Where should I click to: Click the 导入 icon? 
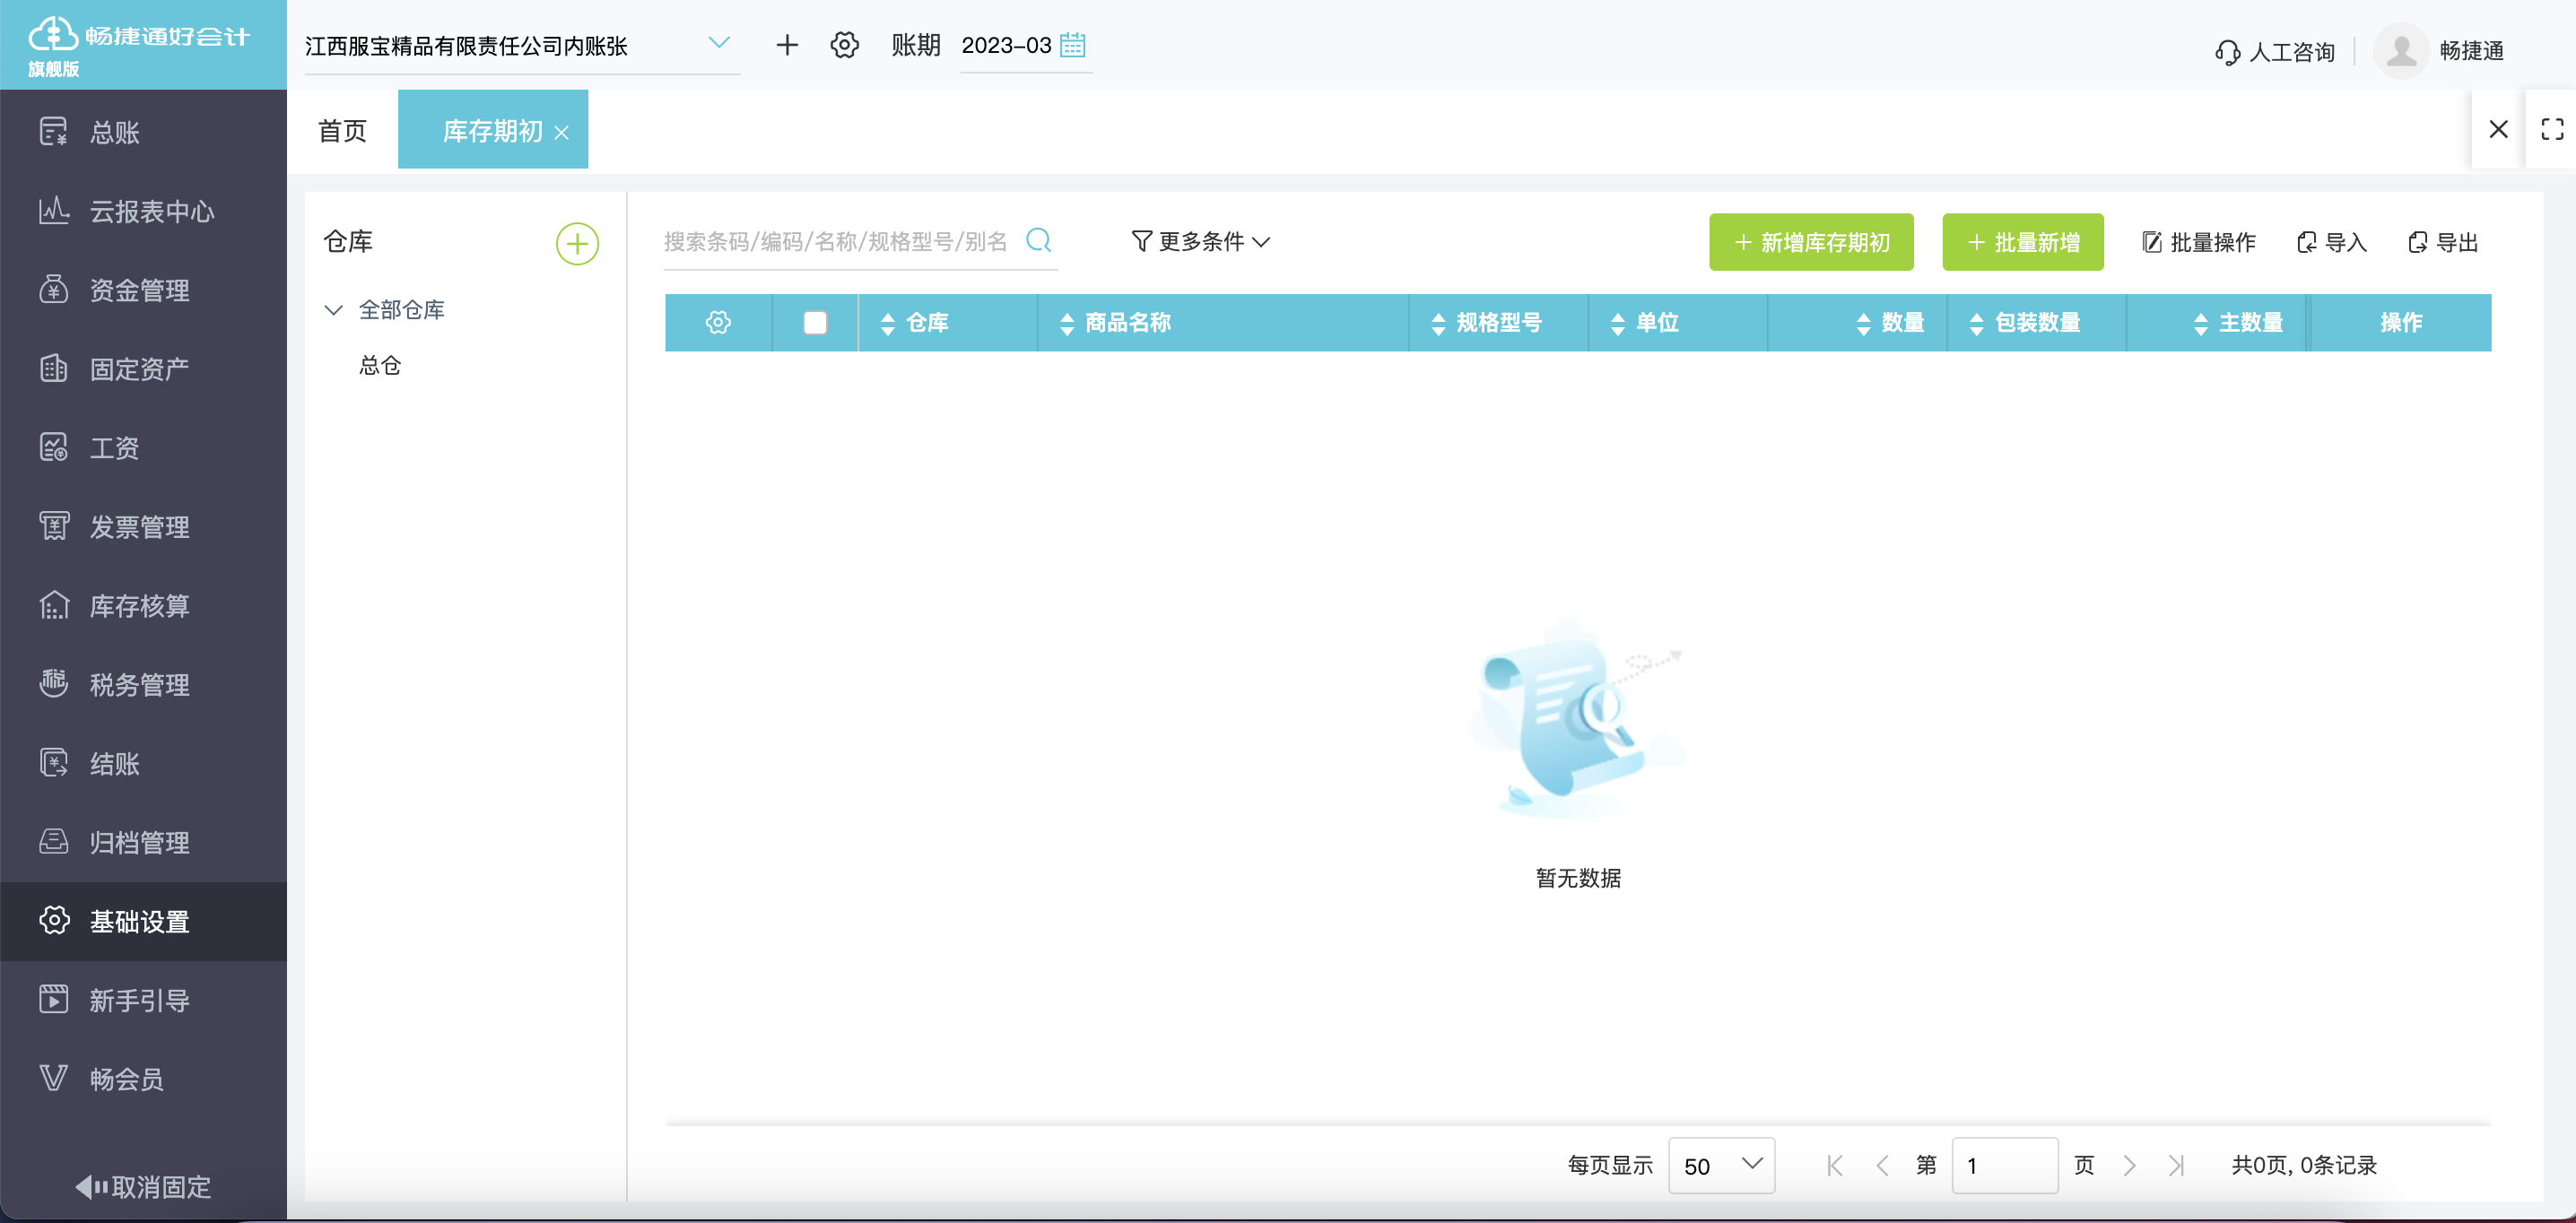pos(2333,241)
